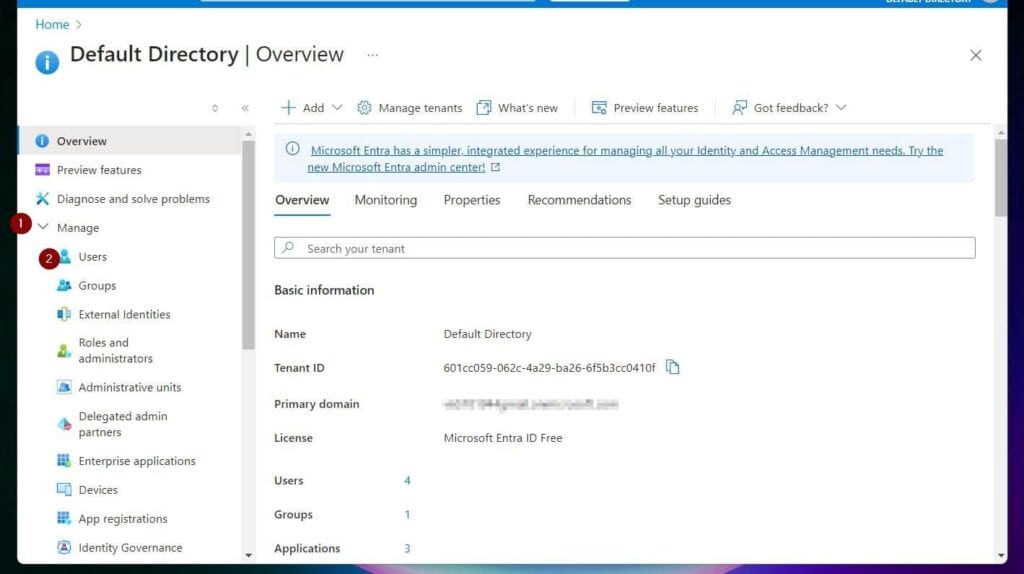The height and width of the screenshot is (574, 1024).
Task: Click the Overview info icon in sidebar
Action: (42, 141)
